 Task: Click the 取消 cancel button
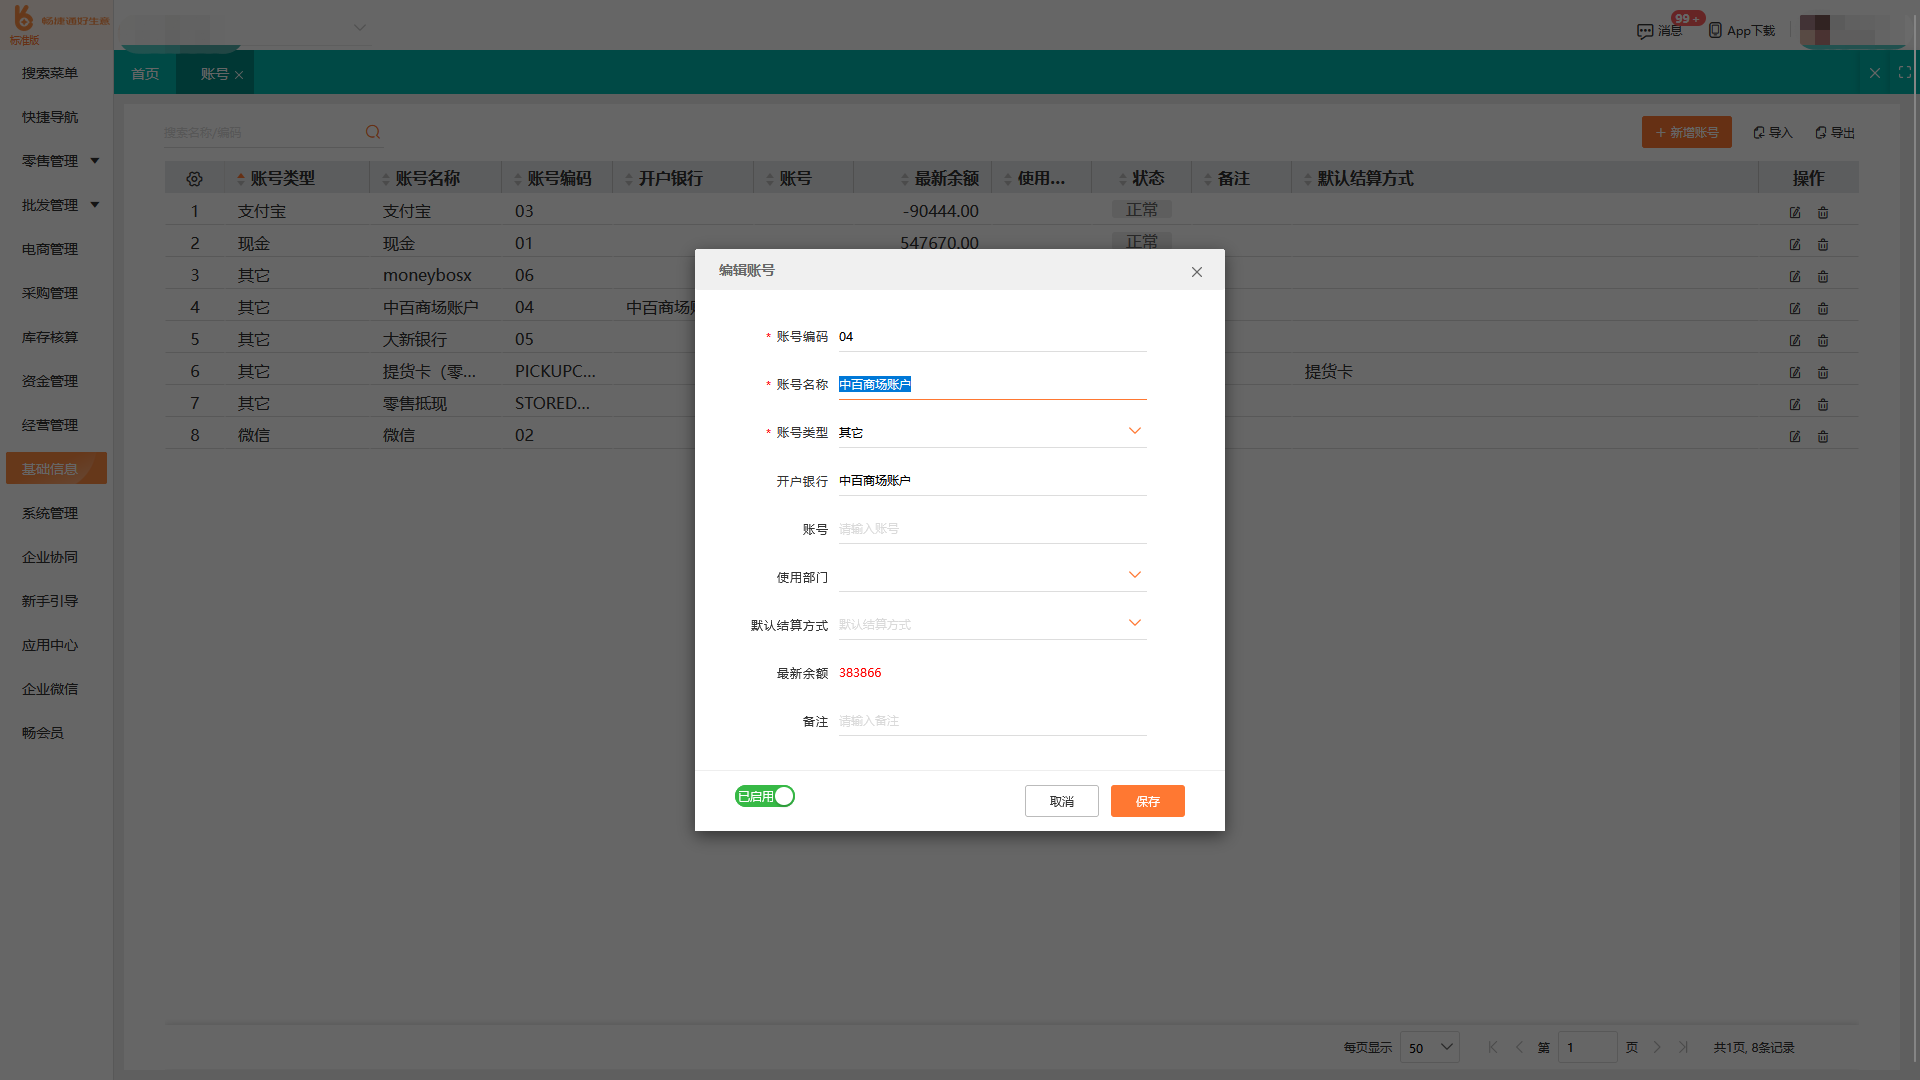(x=1062, y=800)
